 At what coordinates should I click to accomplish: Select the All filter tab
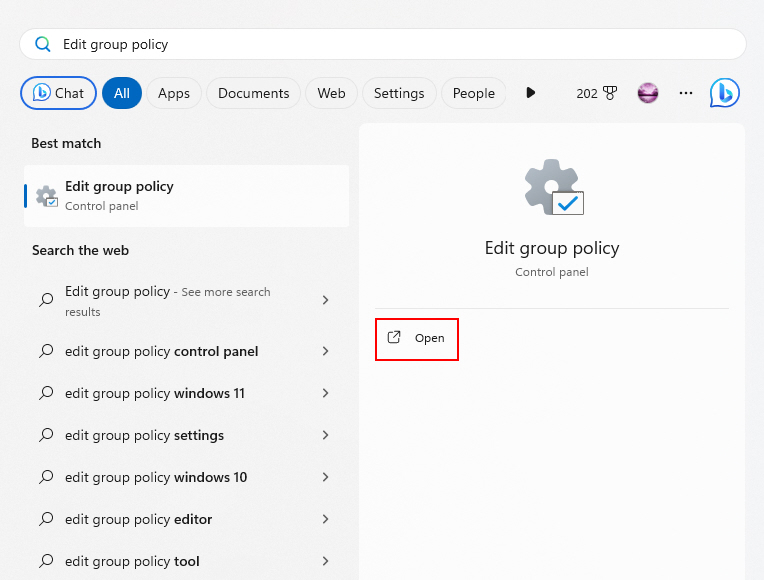point(122,93)
